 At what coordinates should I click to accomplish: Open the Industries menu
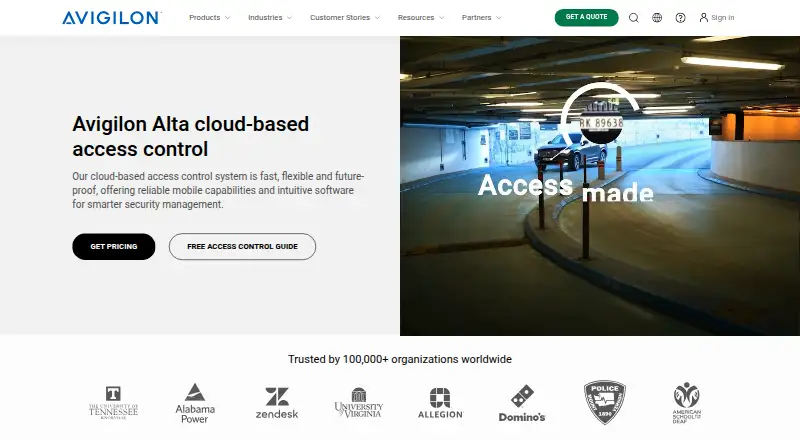pos(265,17)
